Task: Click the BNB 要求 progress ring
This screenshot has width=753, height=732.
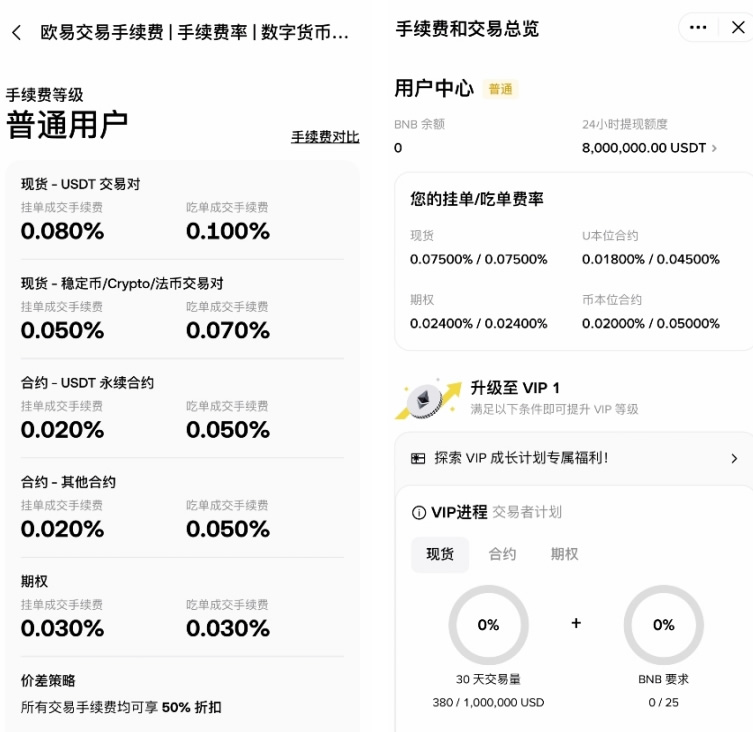Action: [x=663, y=625]
